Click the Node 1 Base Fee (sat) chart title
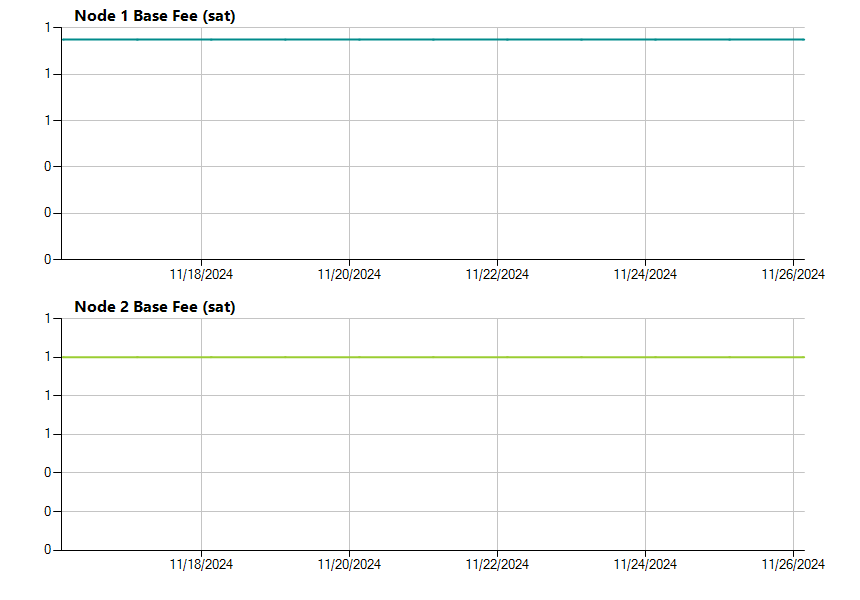Image resolution: width=860 pixels, height=600 pixels. coord(155,15)
